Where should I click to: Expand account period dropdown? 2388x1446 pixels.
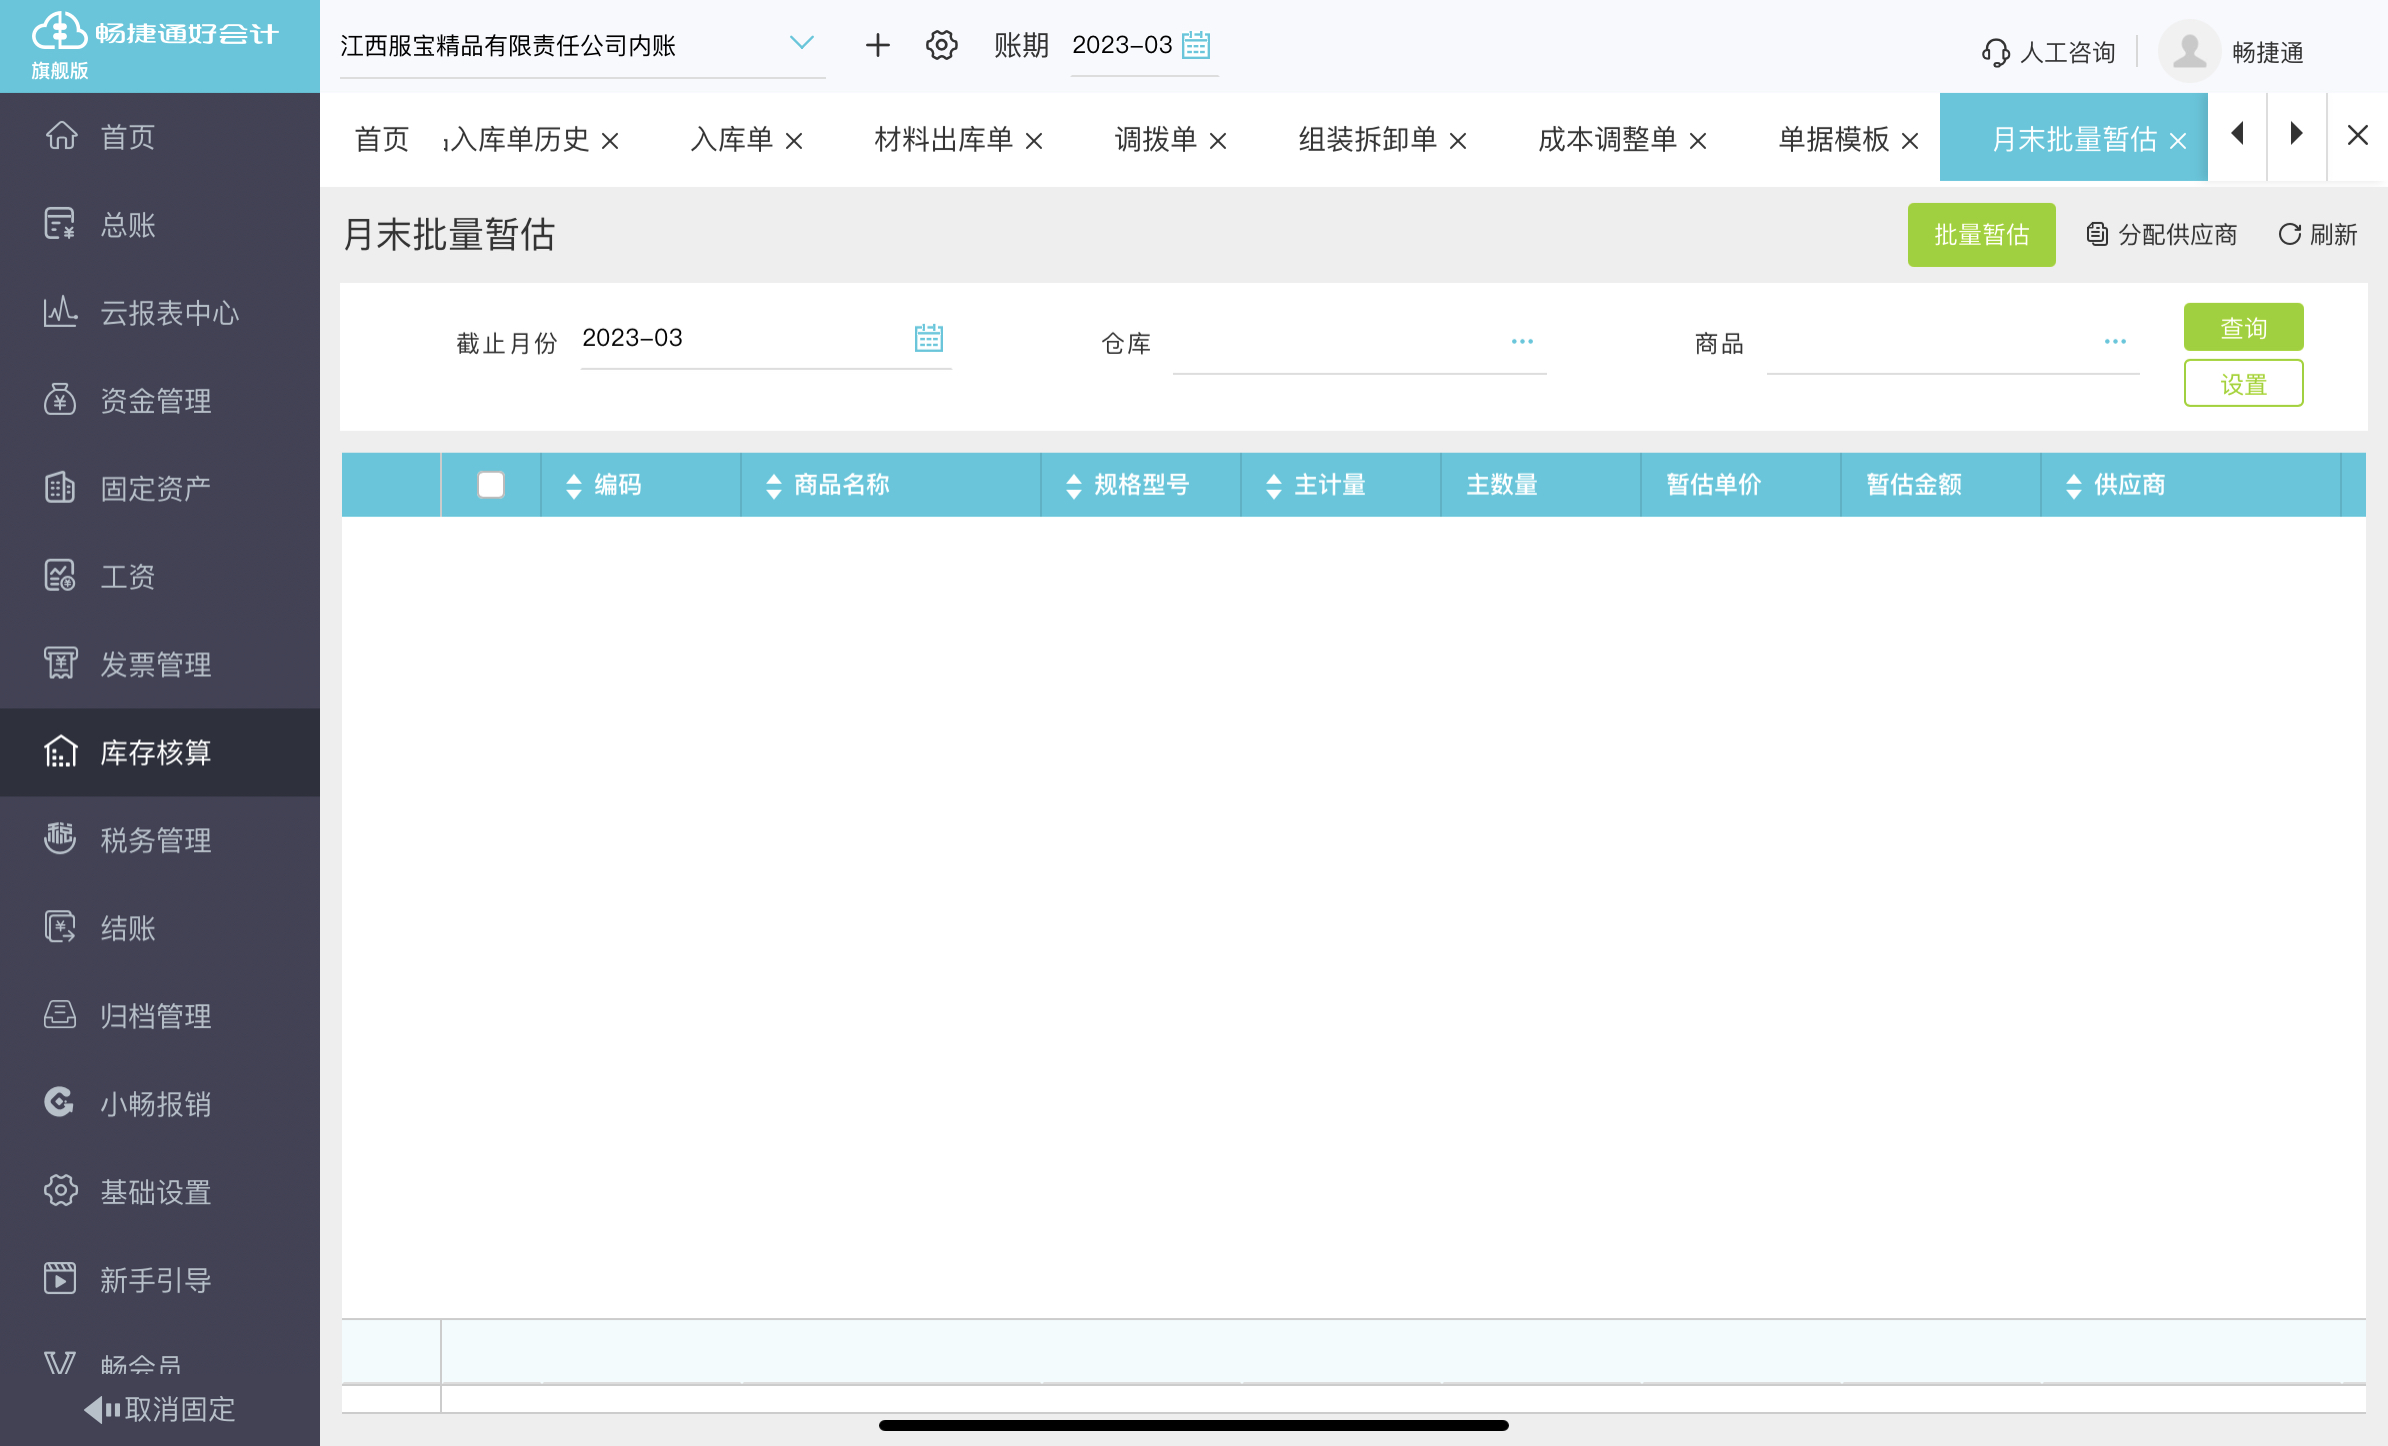click(1194, 44)
